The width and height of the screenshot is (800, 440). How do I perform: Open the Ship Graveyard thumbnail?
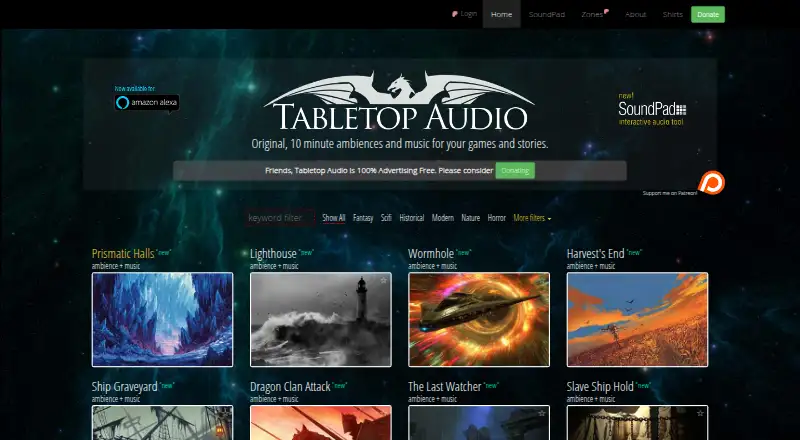[x=162, y=423]
